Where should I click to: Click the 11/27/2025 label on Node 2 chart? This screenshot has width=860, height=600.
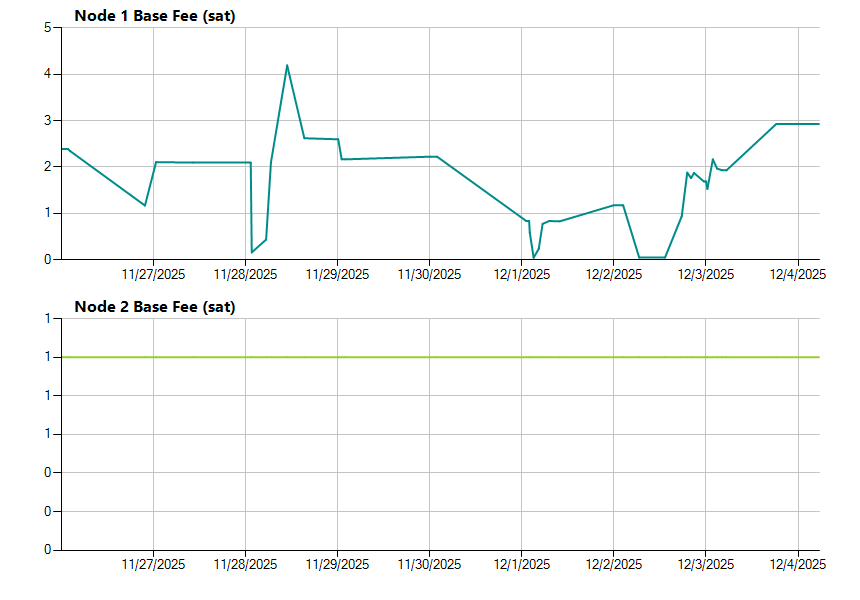point(154,564)
